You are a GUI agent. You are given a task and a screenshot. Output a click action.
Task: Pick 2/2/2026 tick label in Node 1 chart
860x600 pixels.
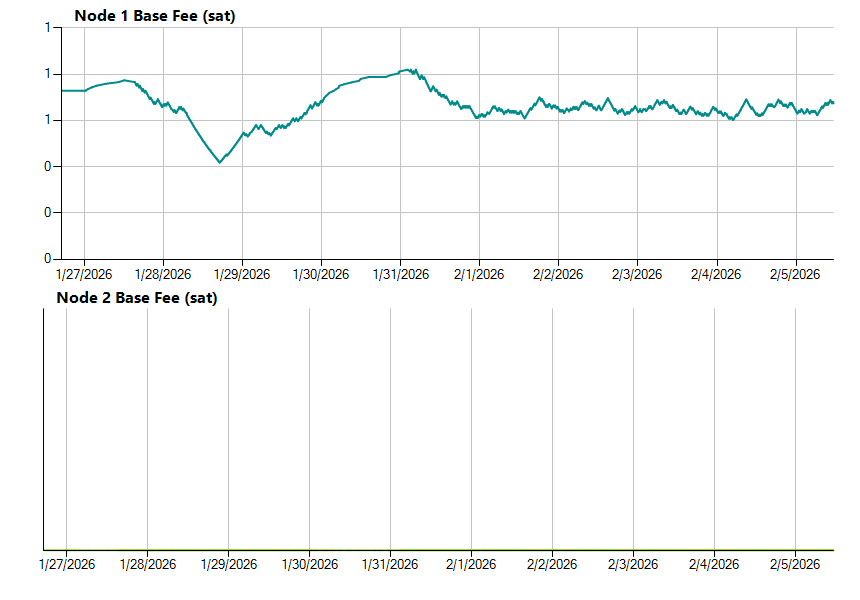point(558,275)
